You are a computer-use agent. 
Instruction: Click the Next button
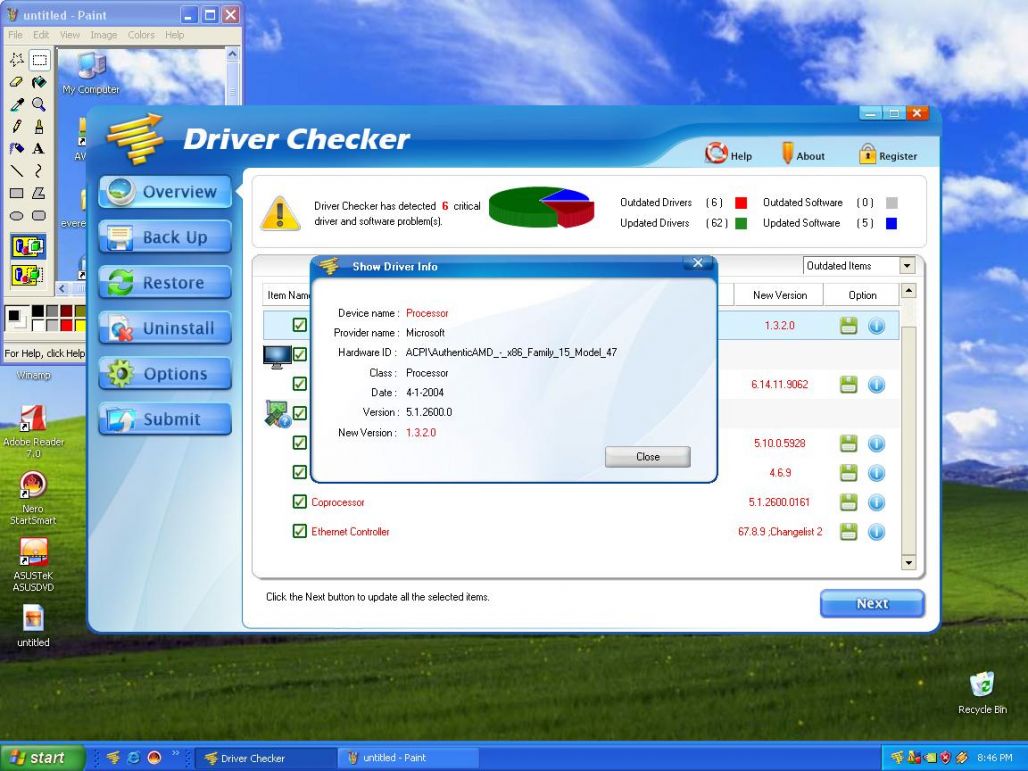(x=871, y=604)
